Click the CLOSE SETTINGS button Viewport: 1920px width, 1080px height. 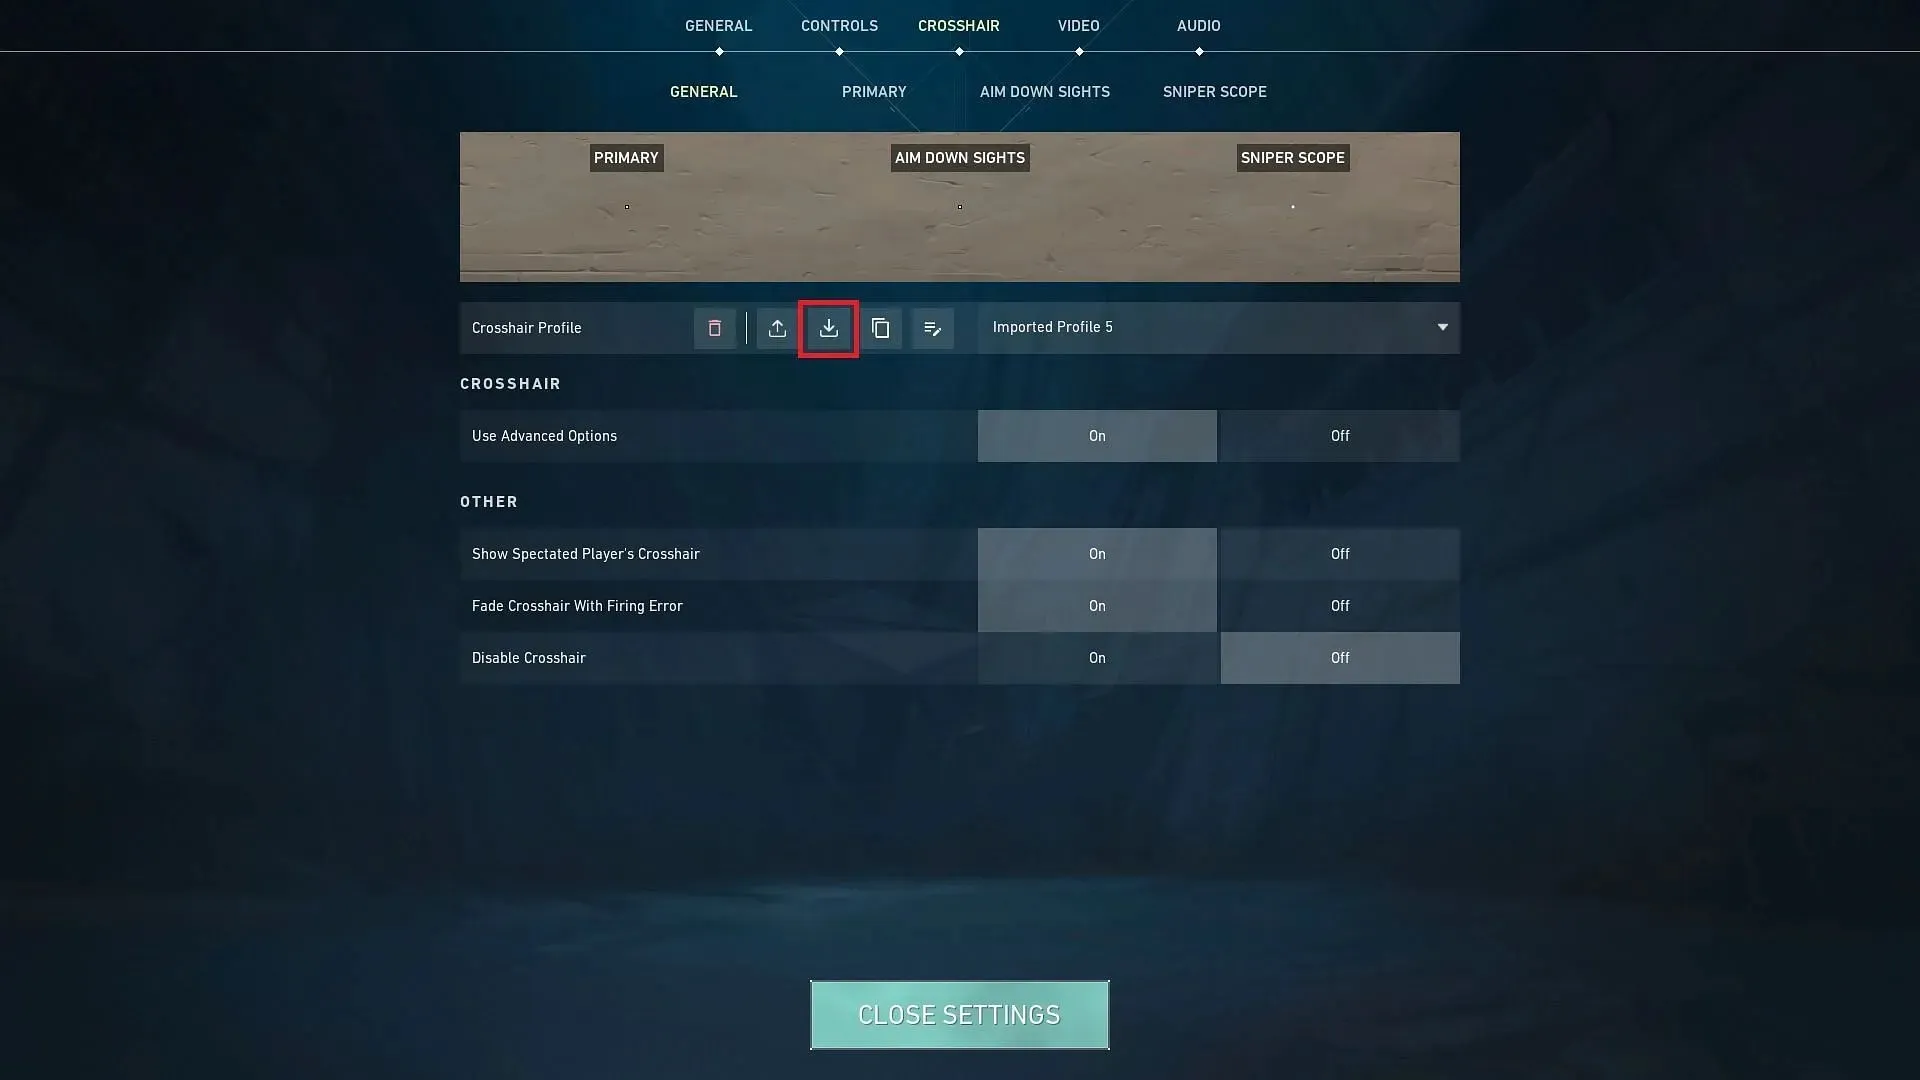[959, 1014]
